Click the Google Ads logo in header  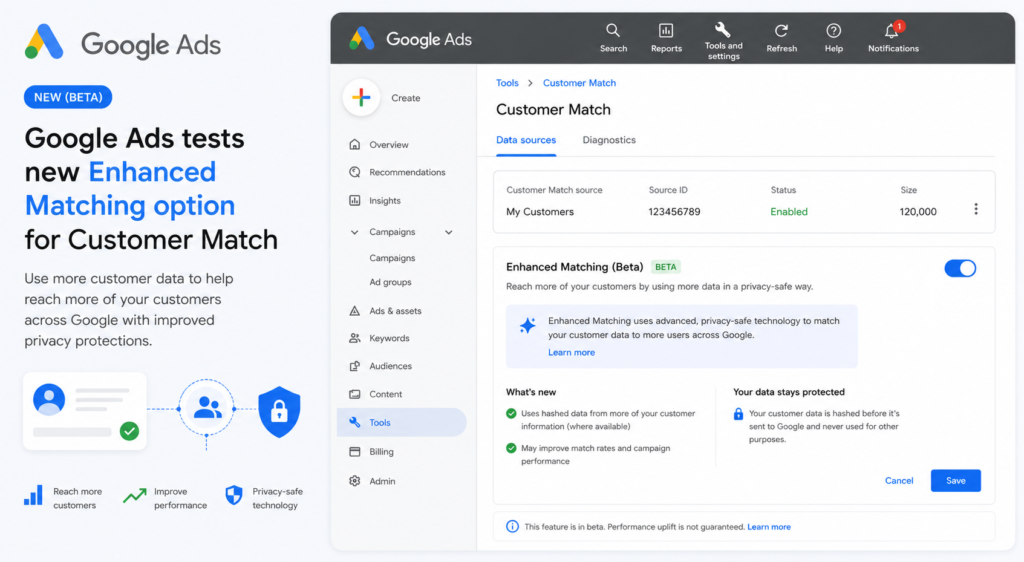click(410, 39)
